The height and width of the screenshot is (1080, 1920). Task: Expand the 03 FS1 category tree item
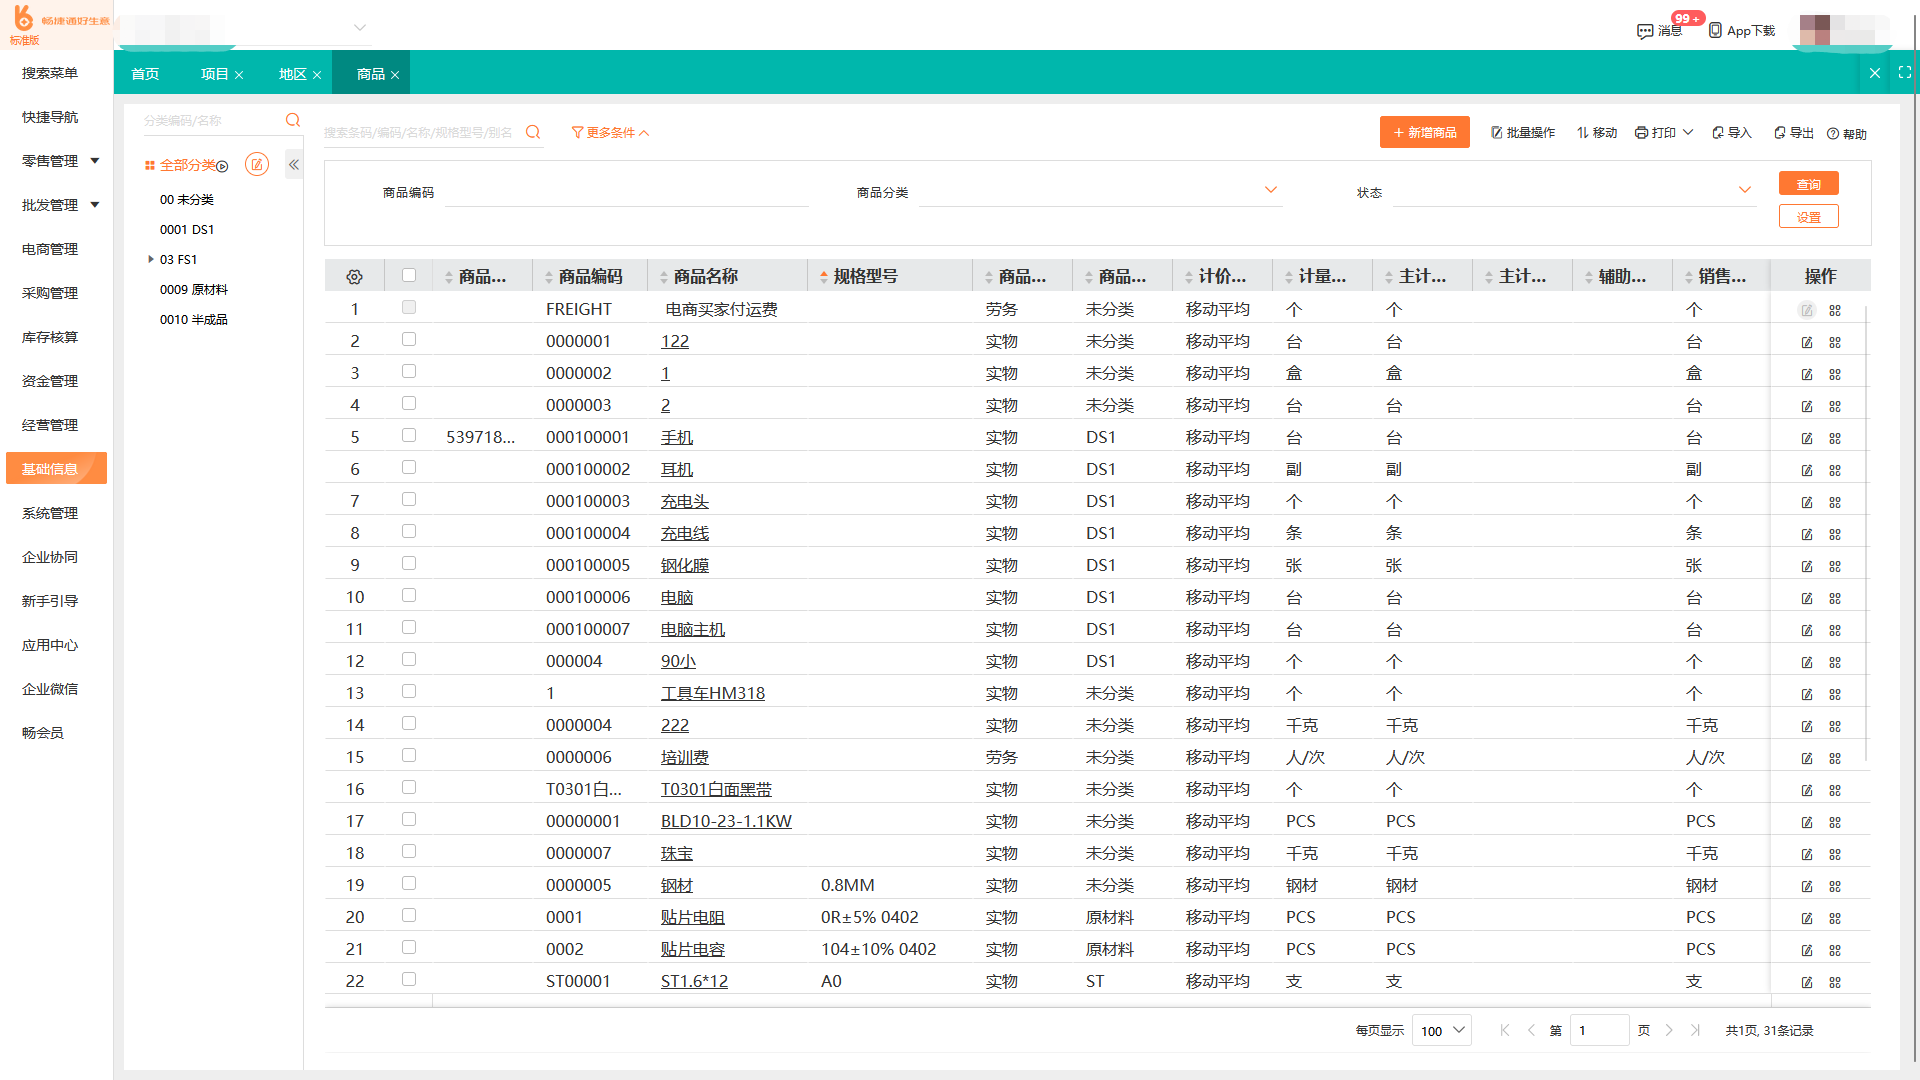(x=149, y=258)
